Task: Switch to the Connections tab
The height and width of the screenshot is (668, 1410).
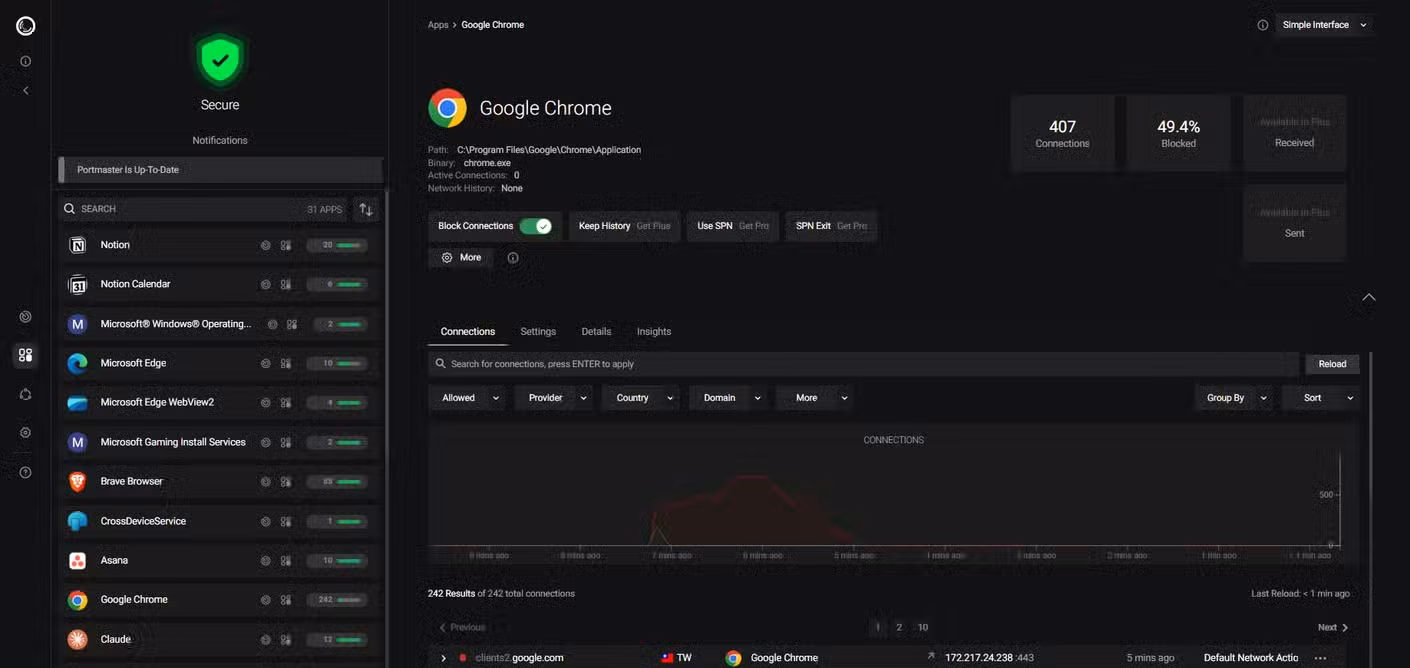Action: [468, 332]
